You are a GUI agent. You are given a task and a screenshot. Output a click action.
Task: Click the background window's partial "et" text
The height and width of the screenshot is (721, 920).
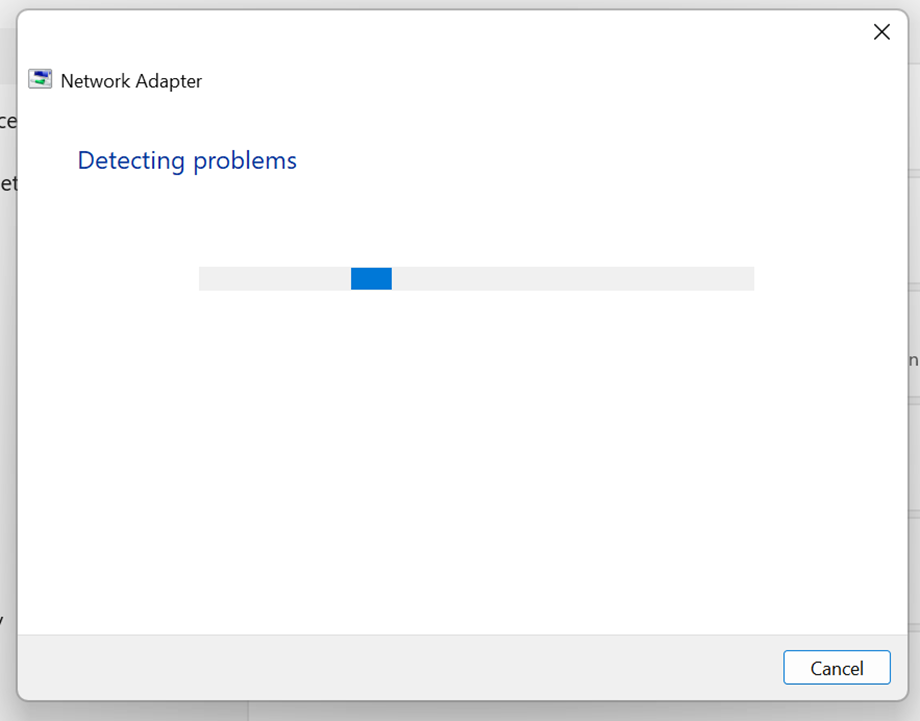(x=8, y=184)
